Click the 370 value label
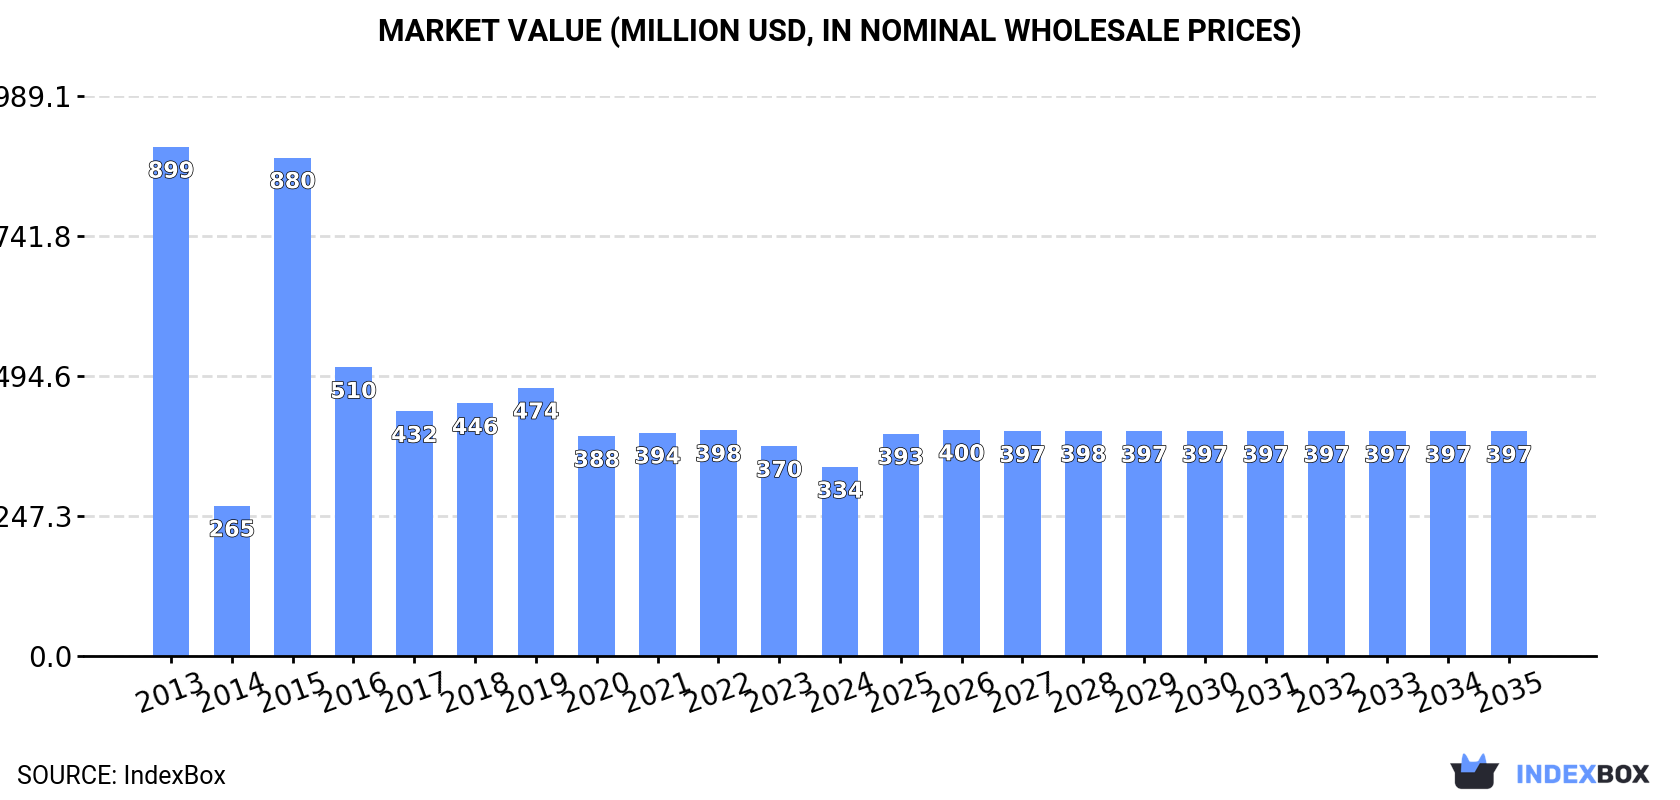The image size is (1680, 800). pos(779,469)
